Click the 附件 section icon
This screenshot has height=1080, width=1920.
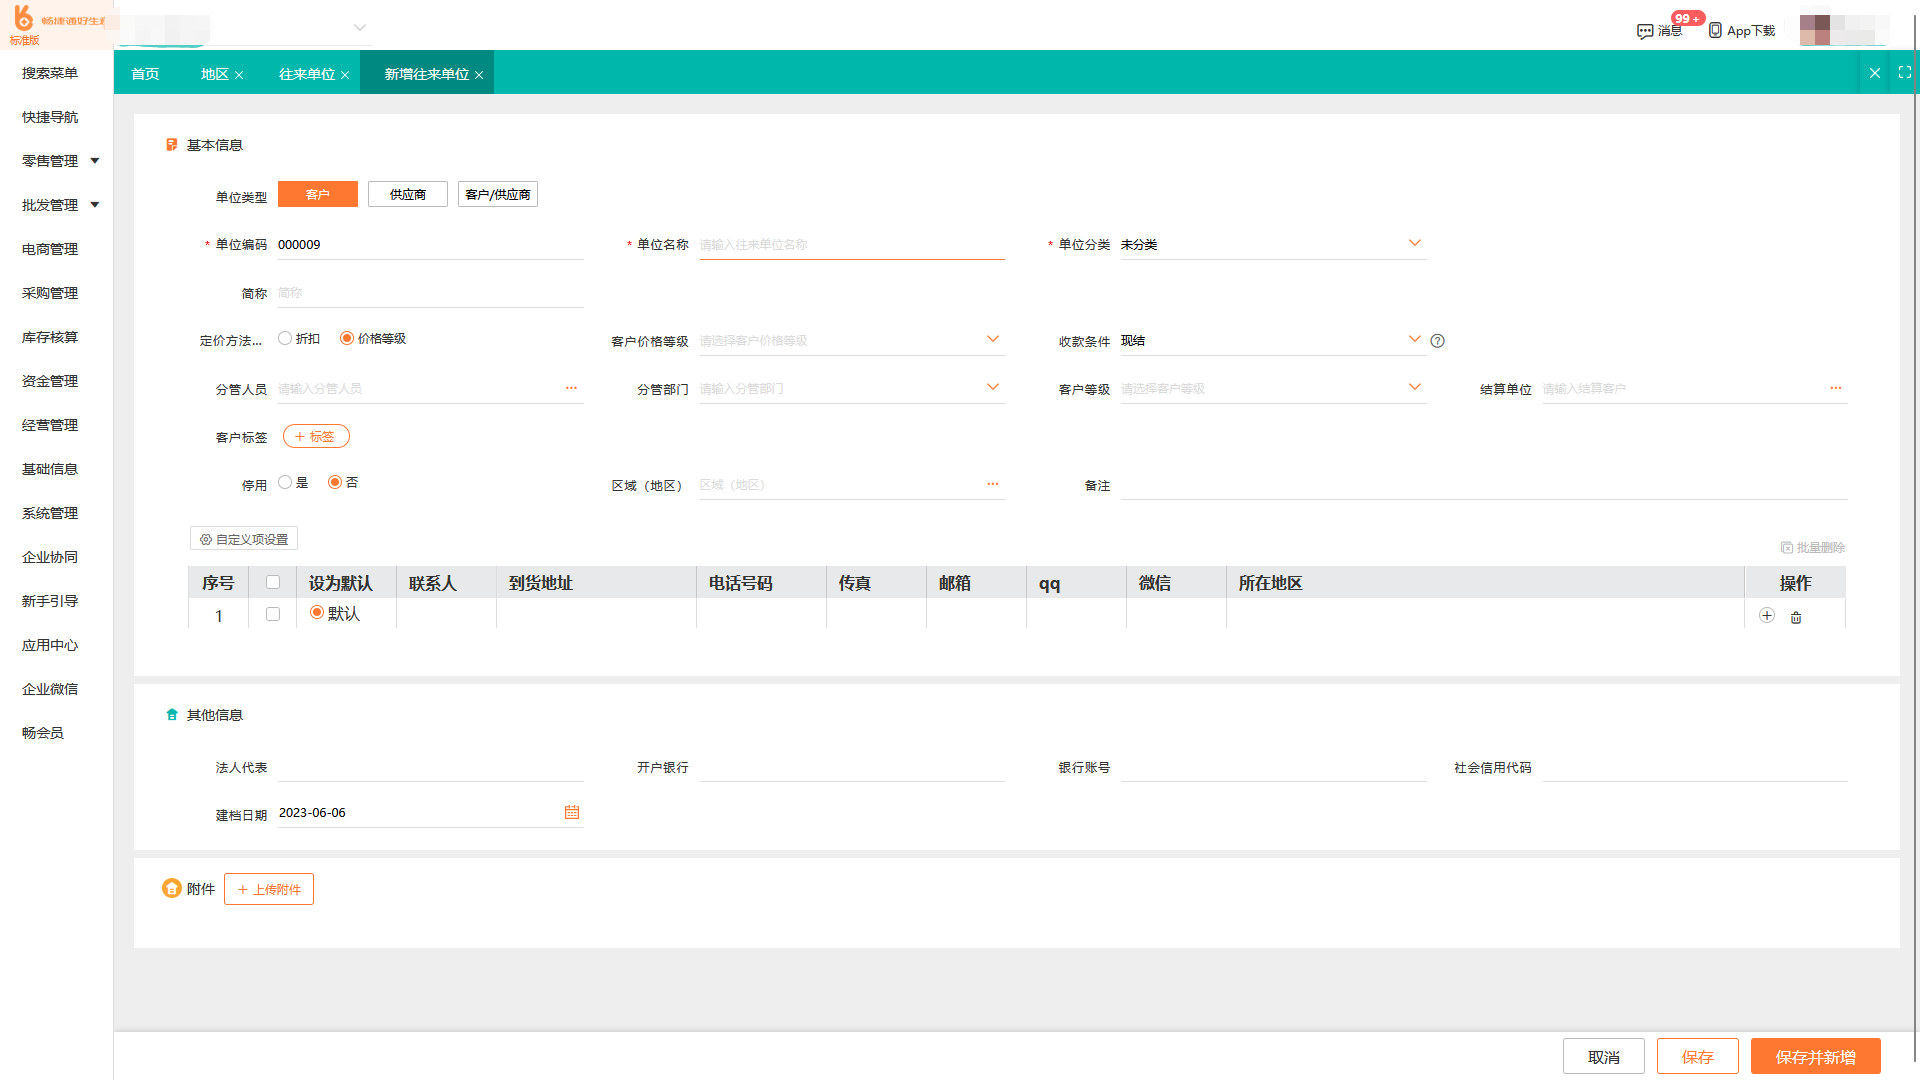click(x=173, y=889)
